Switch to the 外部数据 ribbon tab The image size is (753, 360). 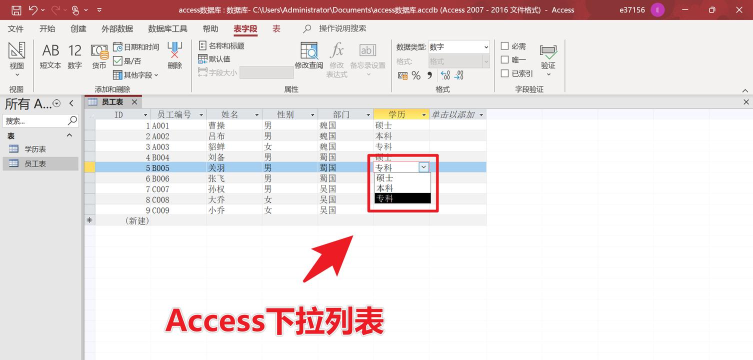point(117,29)
